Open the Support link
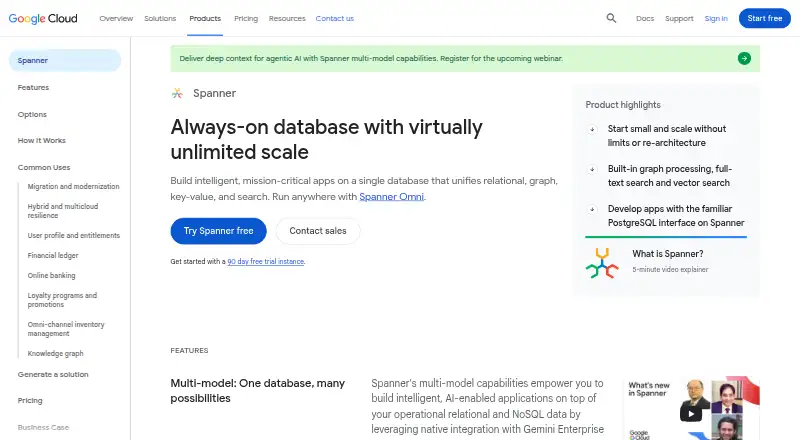Screen dimensions: 800x440 coord(679,18)
